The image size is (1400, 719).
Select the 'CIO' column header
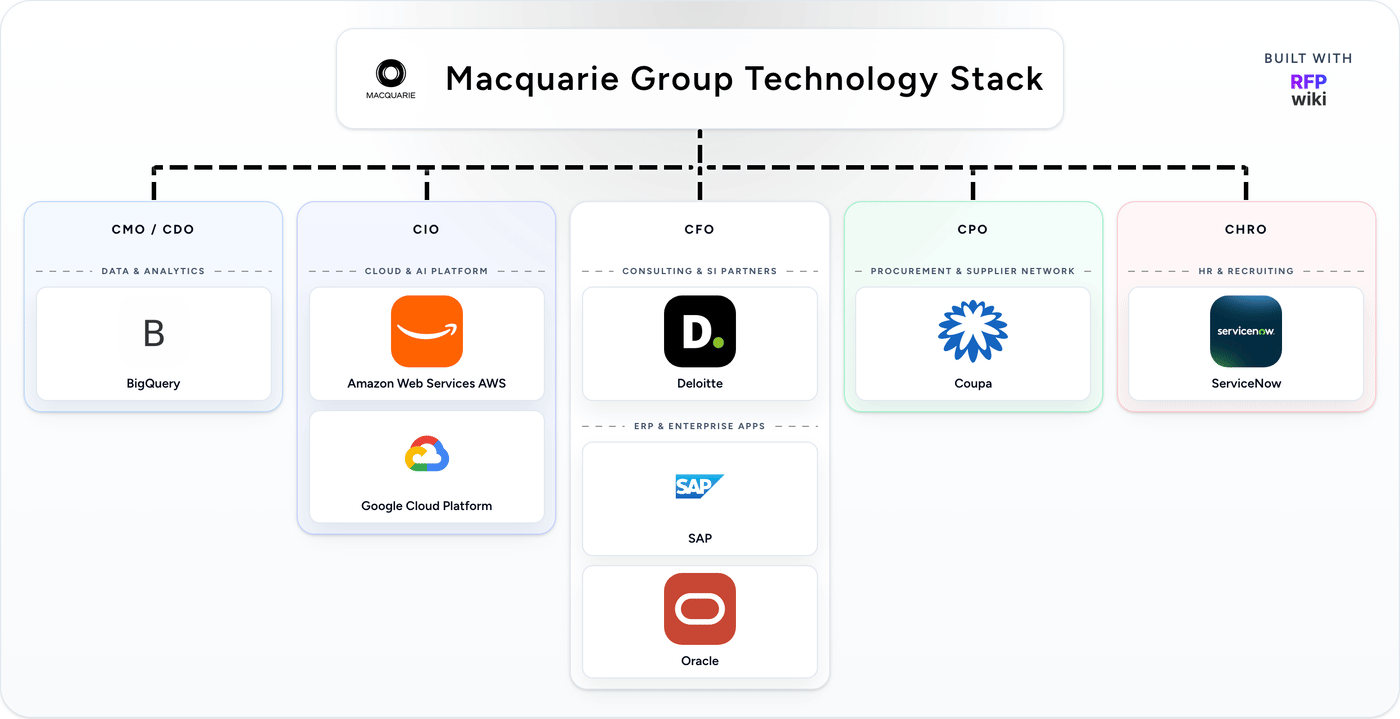[427, 229]
